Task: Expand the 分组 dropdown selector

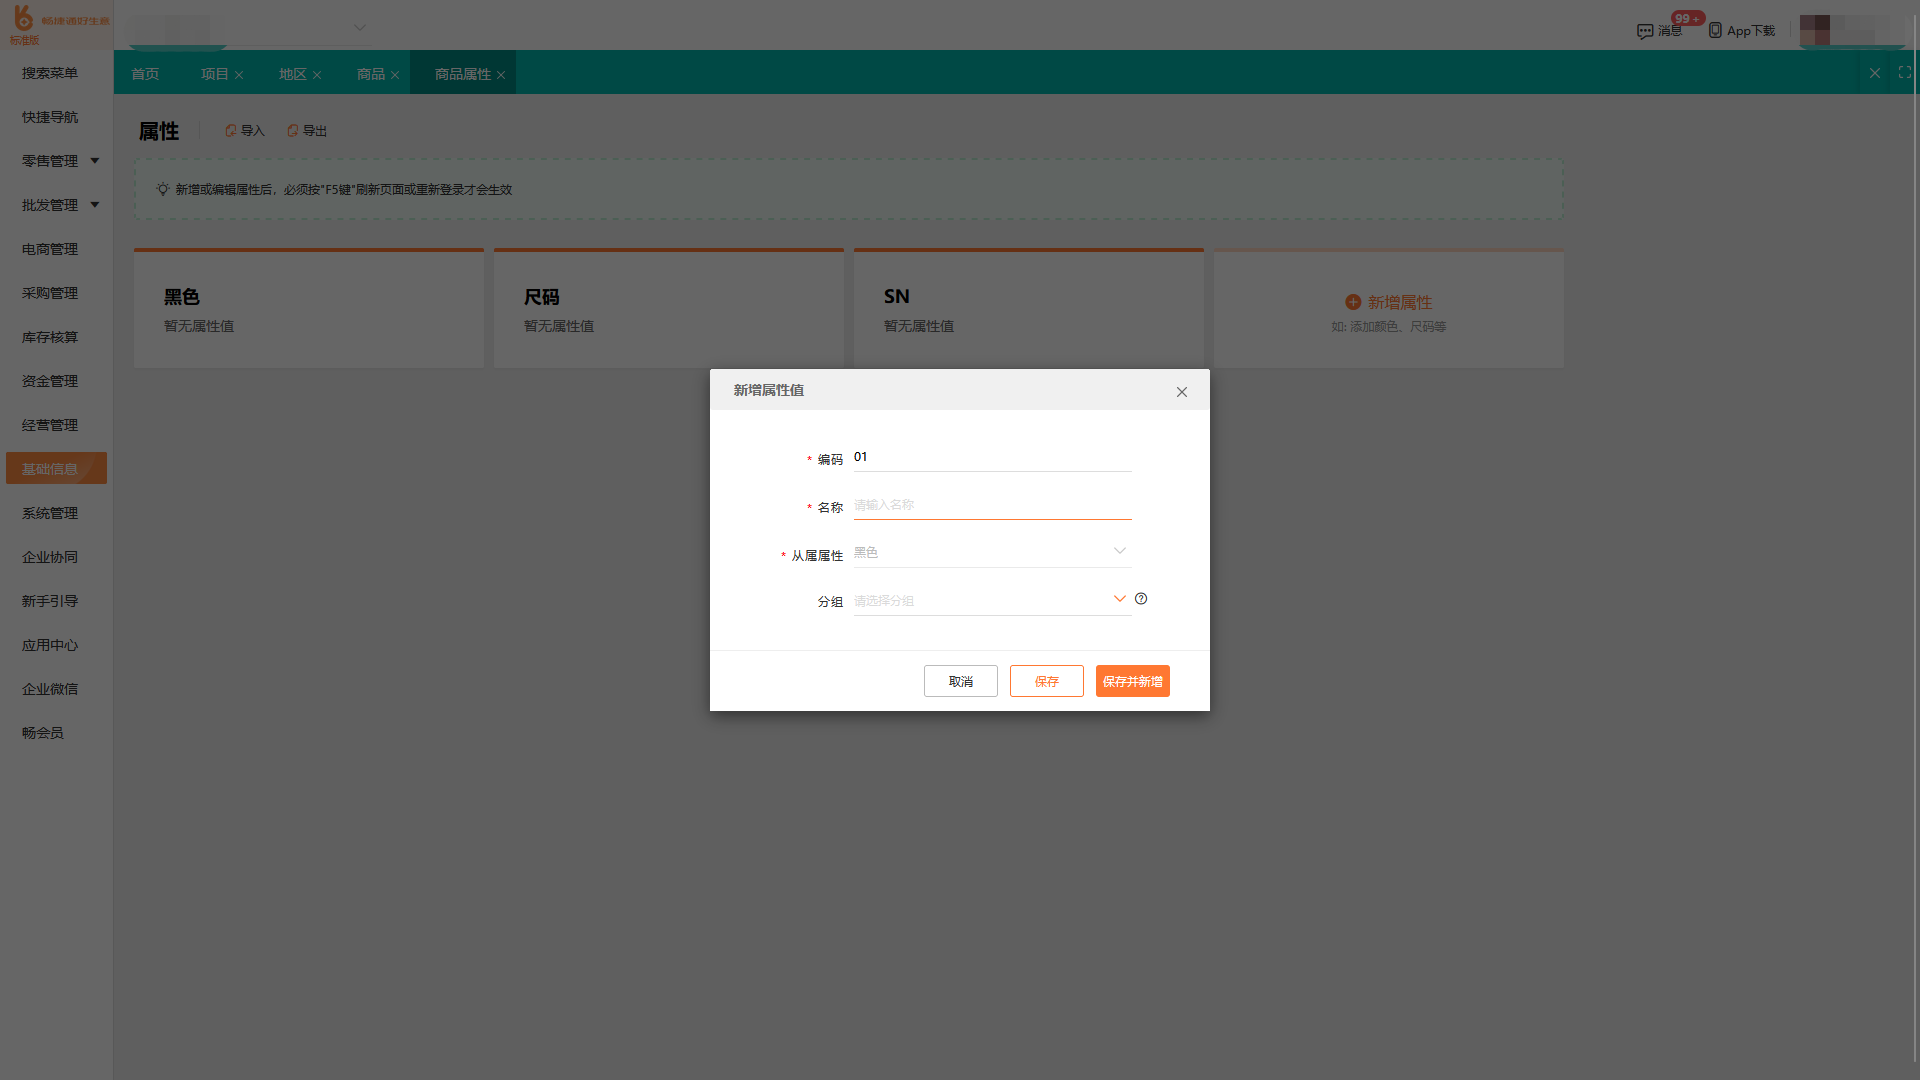Action: (x=1120, y=600)
